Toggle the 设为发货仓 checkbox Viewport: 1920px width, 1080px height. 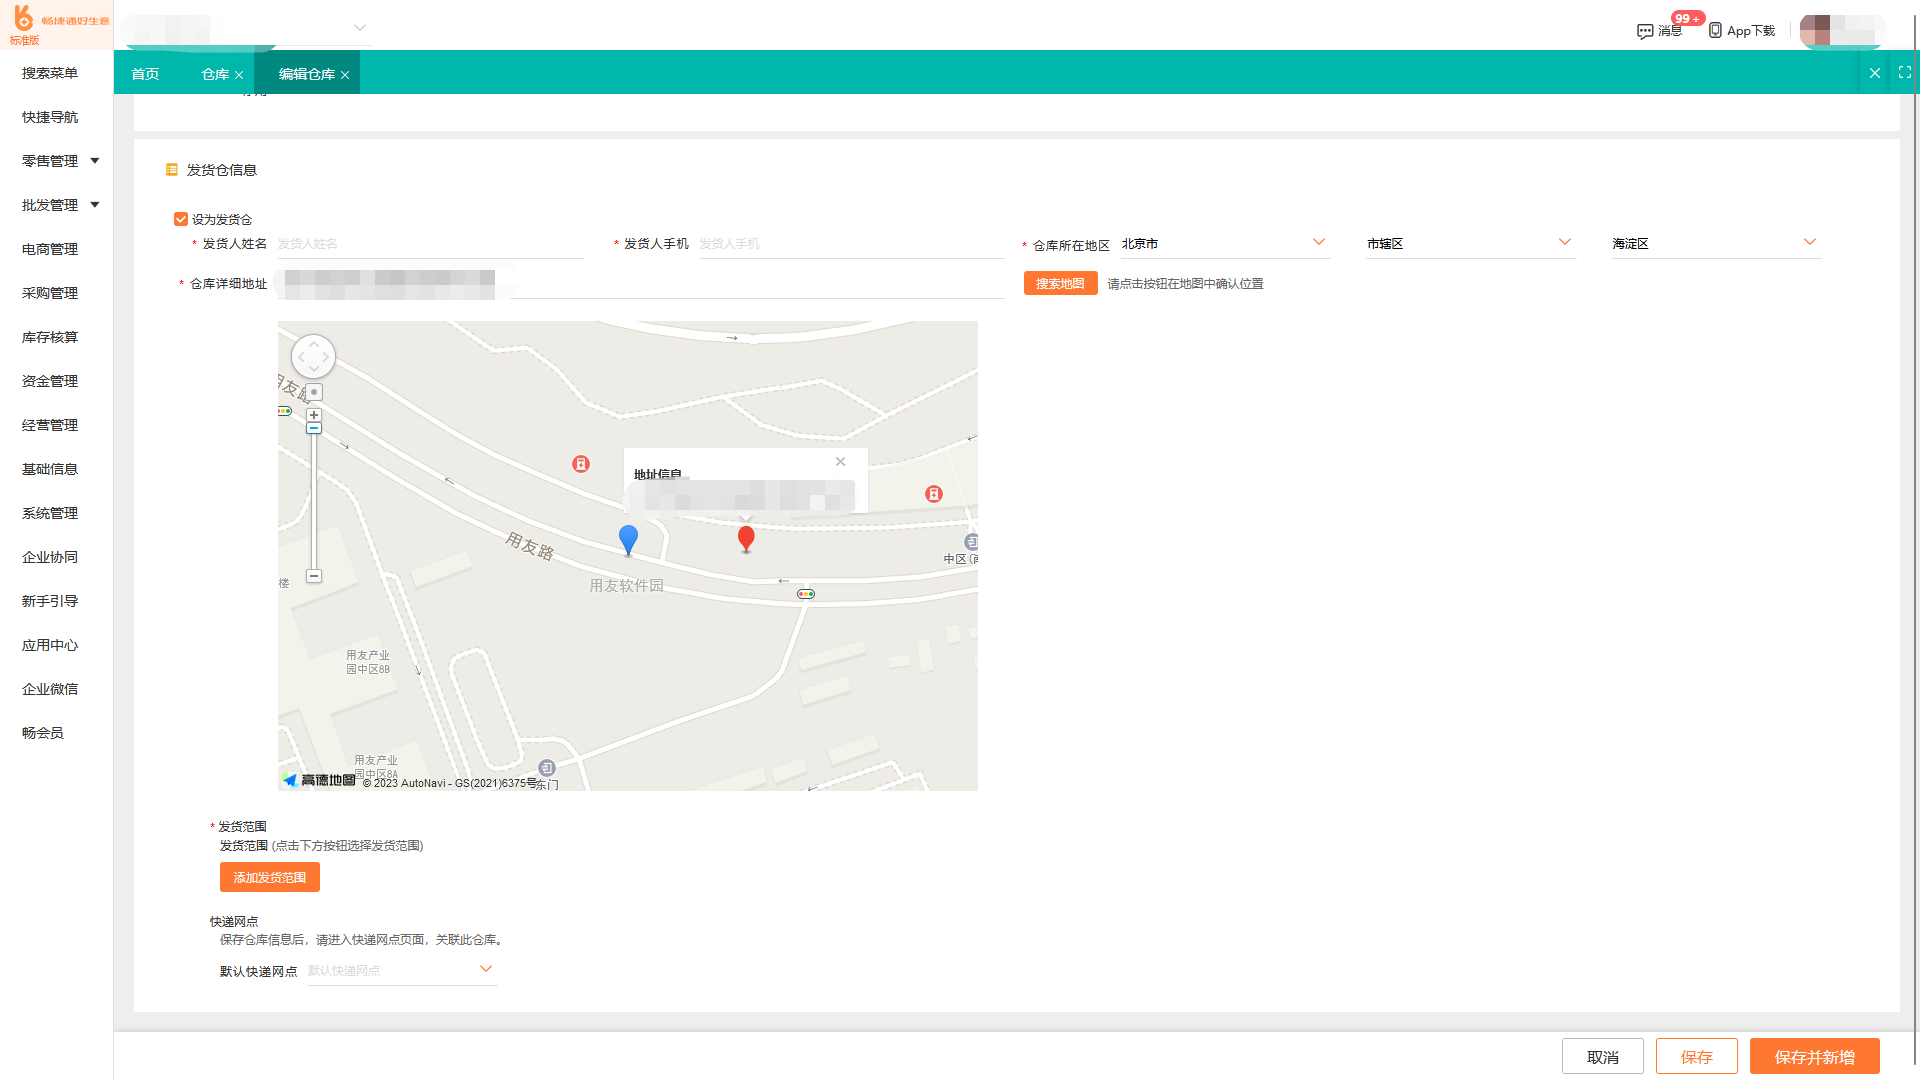181,216
